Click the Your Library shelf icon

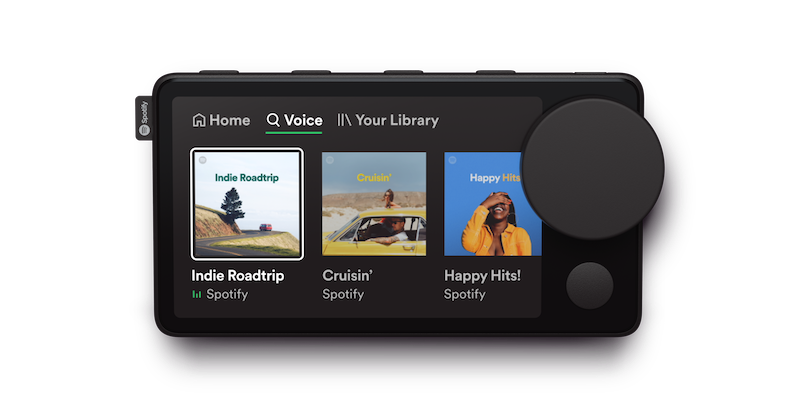point(344,120)
